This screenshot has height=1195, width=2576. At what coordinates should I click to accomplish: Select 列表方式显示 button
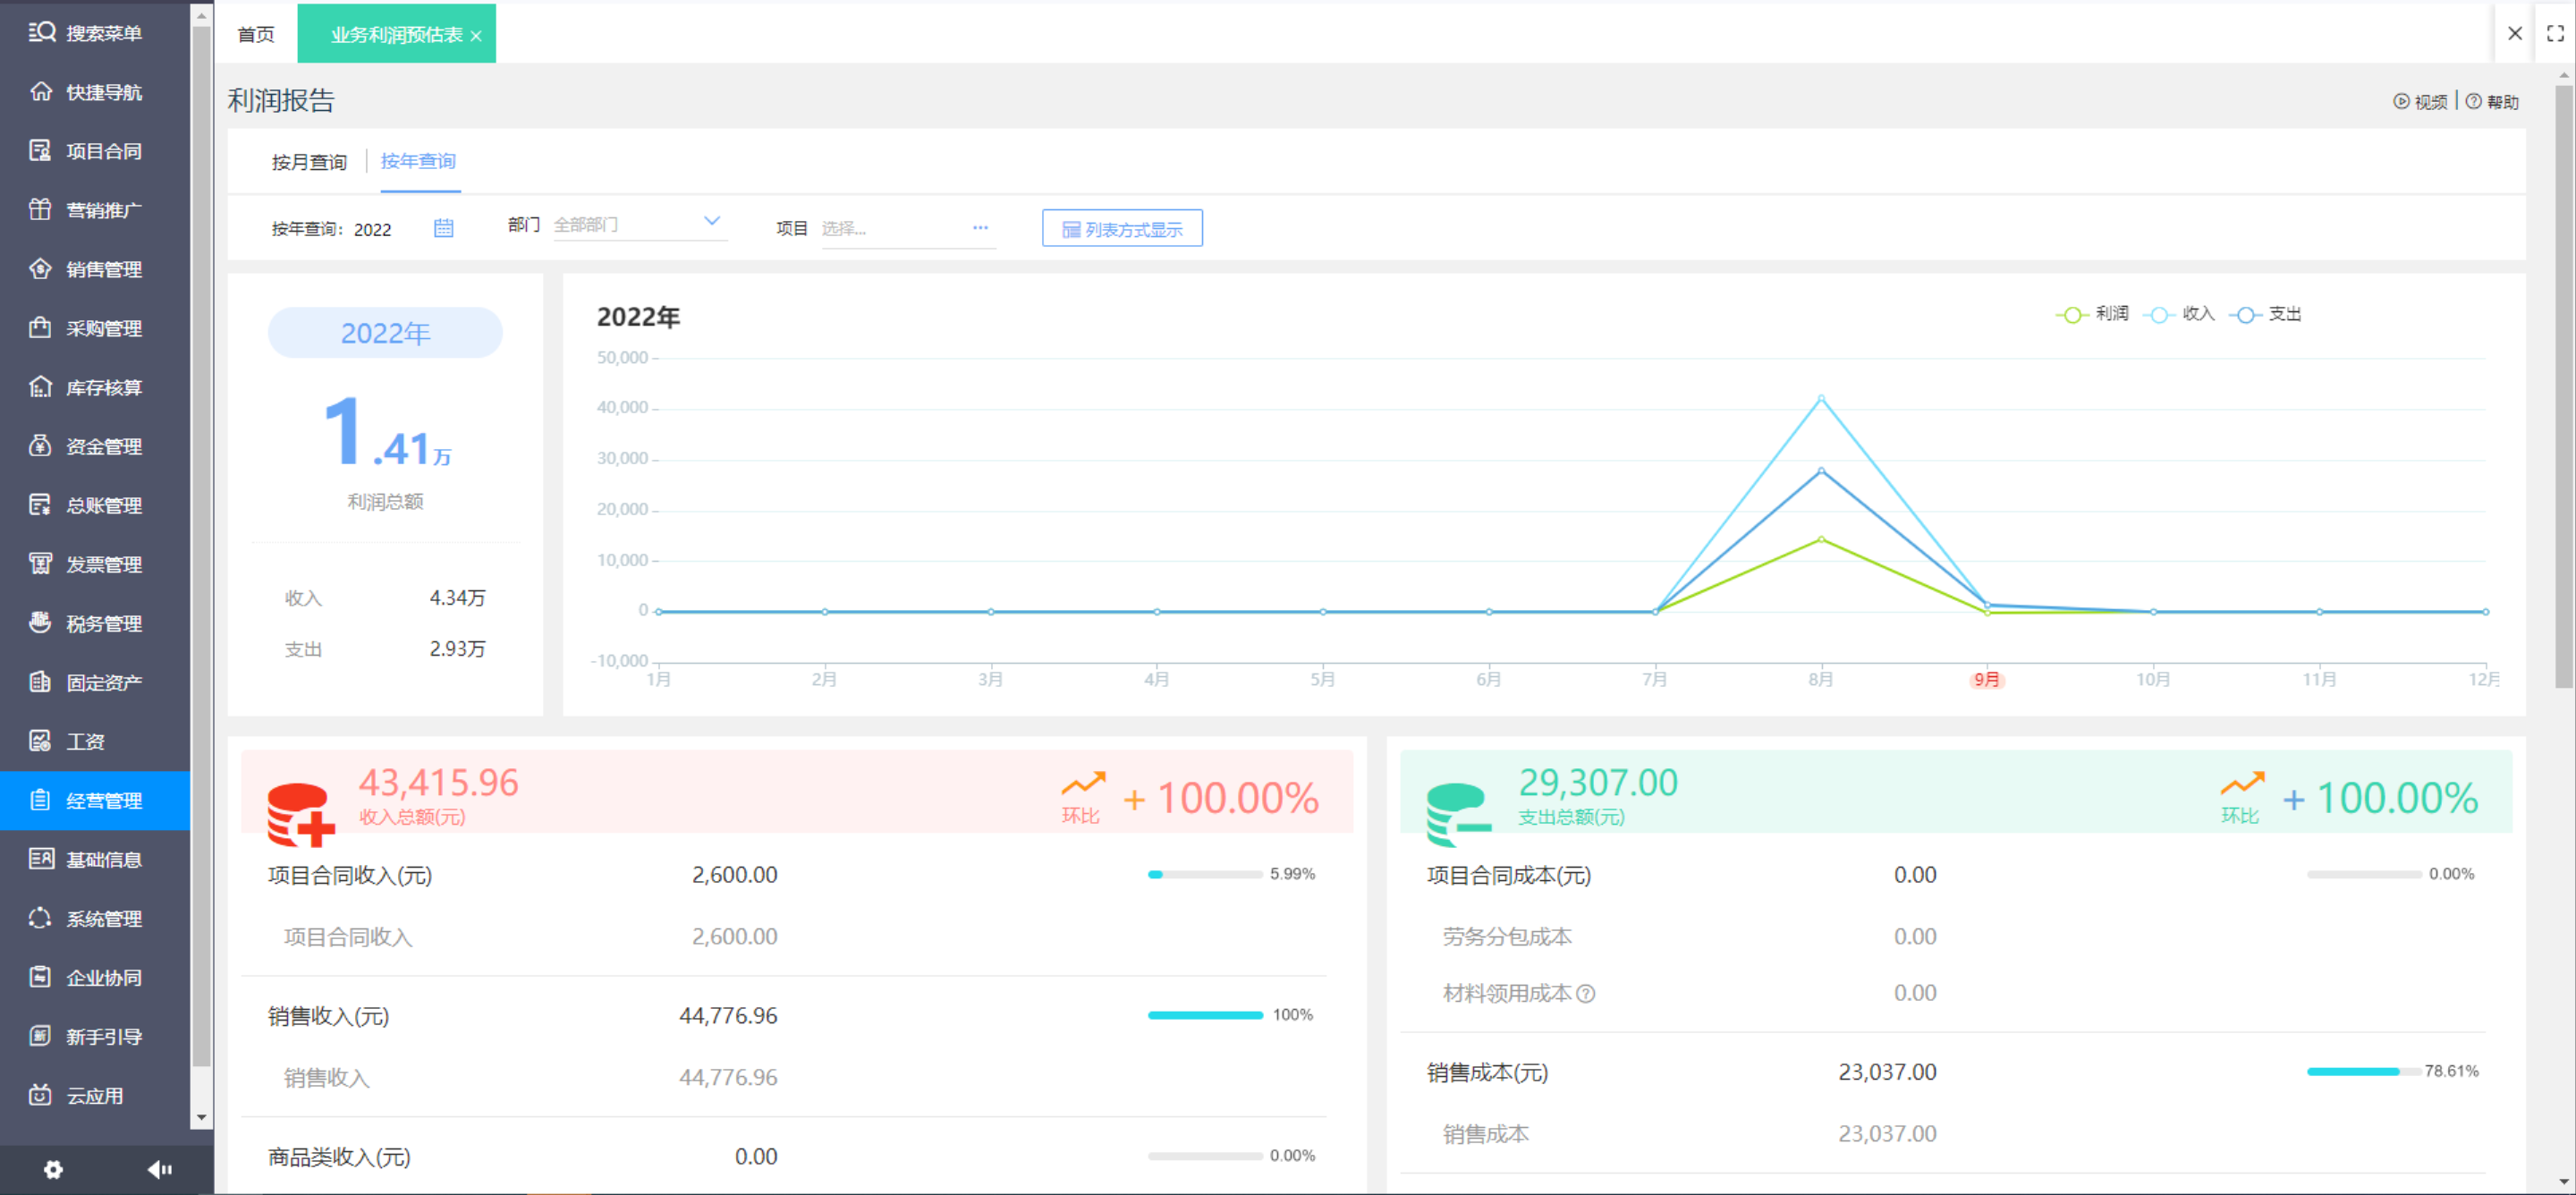pyautogui.click(x=1122, y=228)
